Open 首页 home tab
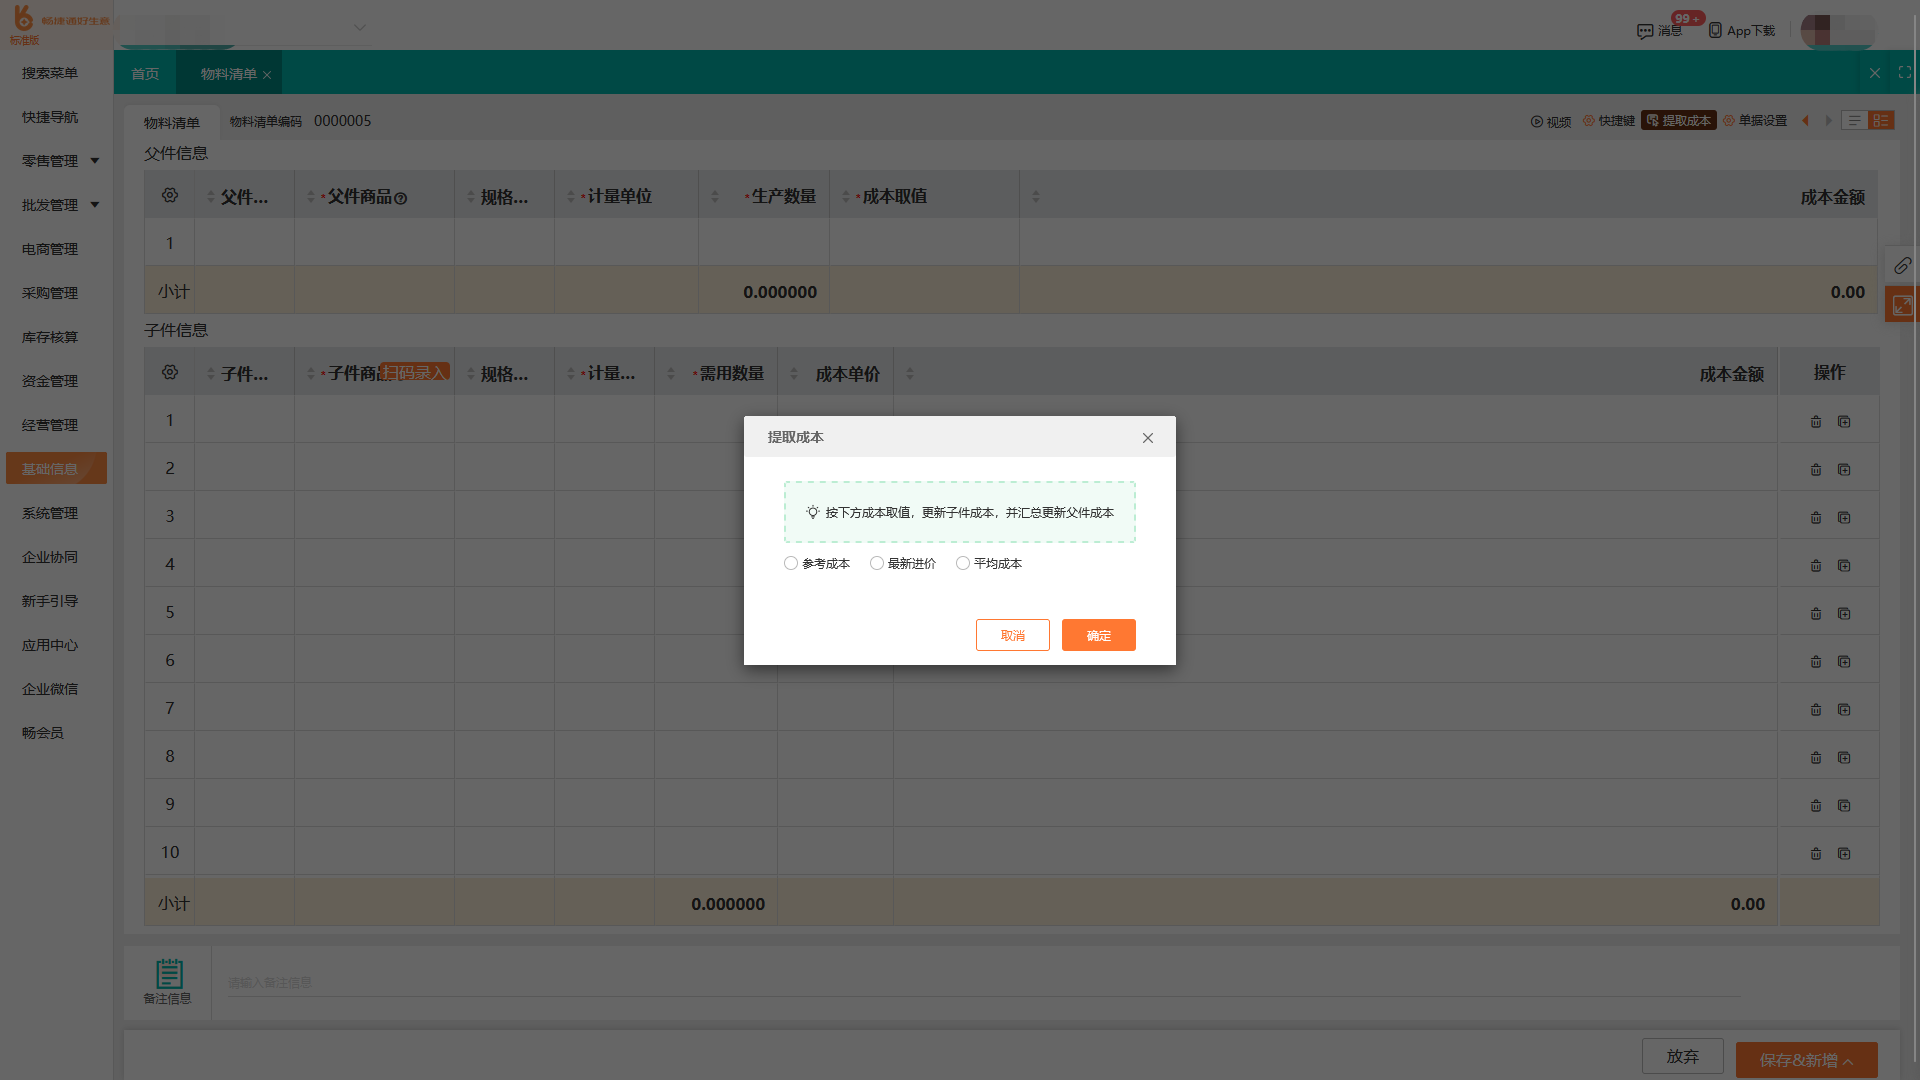The width and height of the screenshot is (1920, 1080). click(x=145, y=74)
